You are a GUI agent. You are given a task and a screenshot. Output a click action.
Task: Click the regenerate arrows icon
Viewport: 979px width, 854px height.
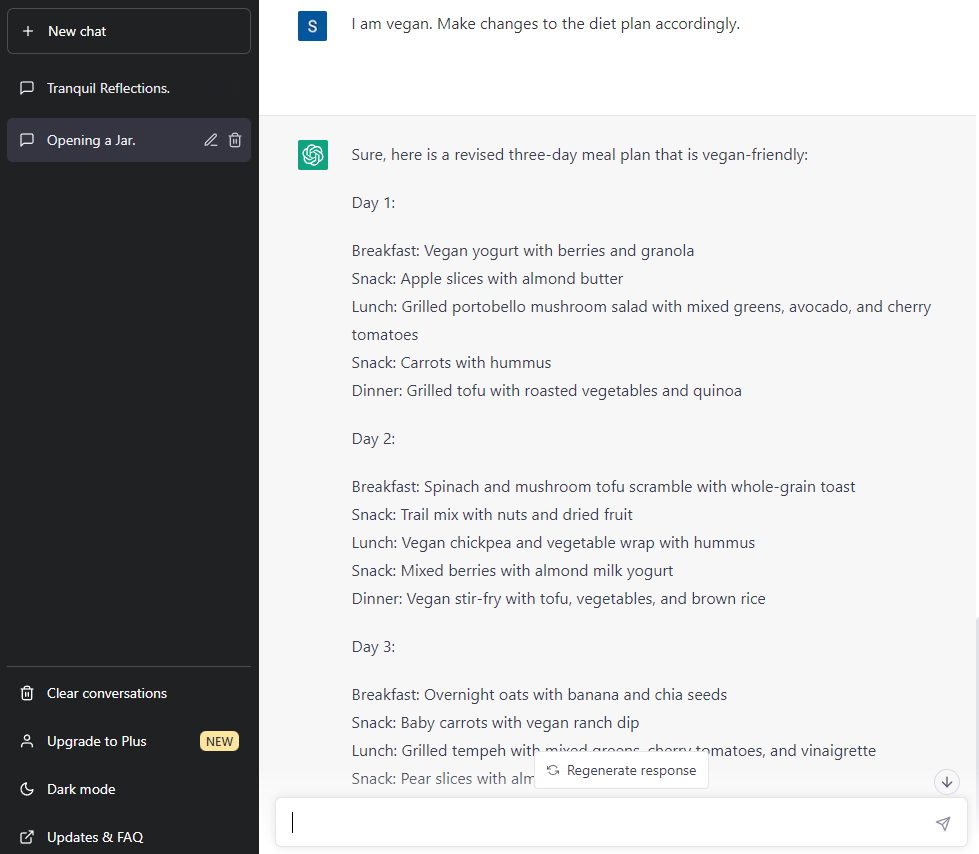click(x=553, y=770)
